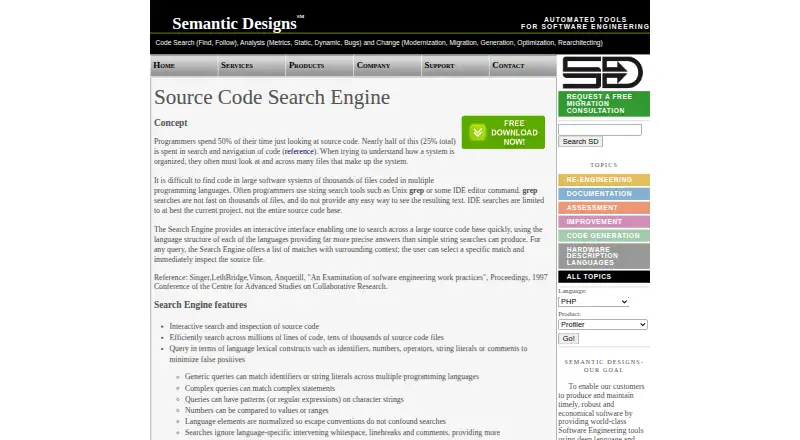This screenshot has height=440, width=800.
Task: Open the Company menu item
Action: (388, 65)
